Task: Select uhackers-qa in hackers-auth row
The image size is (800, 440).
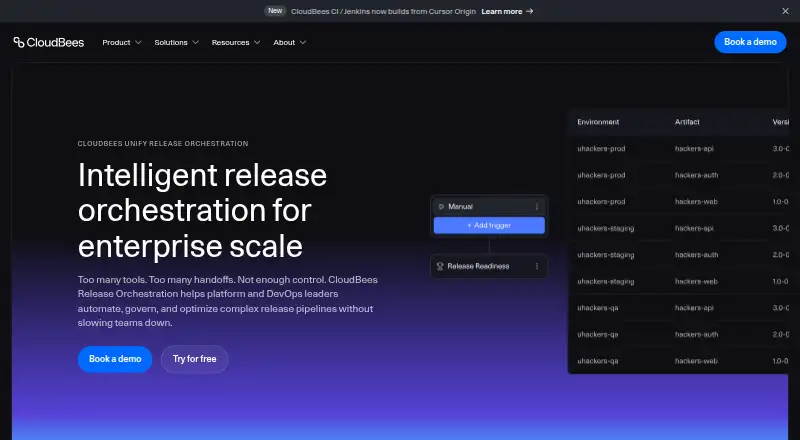Action: tap(597, 334)
